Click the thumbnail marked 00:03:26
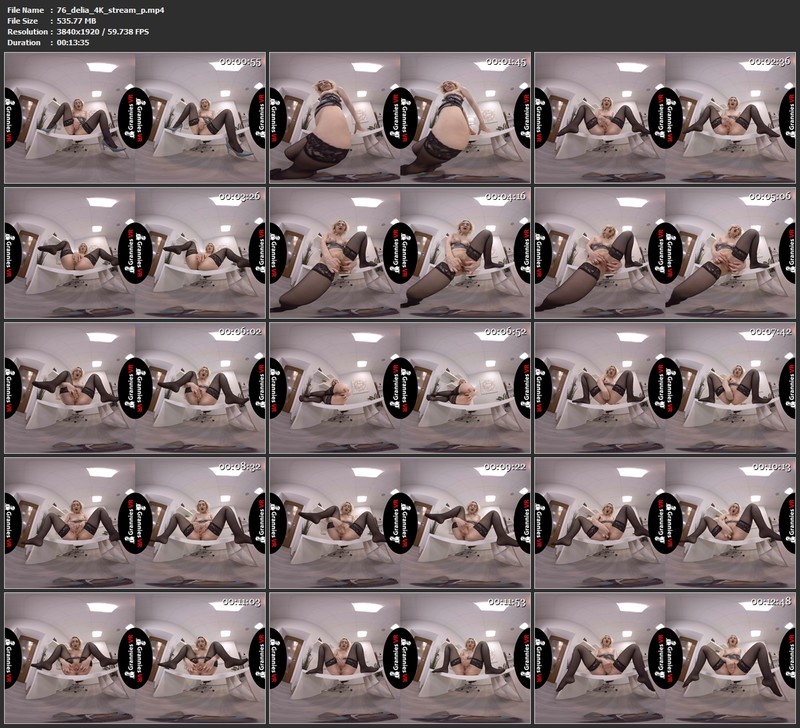The image size is (800, 728). [135, 252]
